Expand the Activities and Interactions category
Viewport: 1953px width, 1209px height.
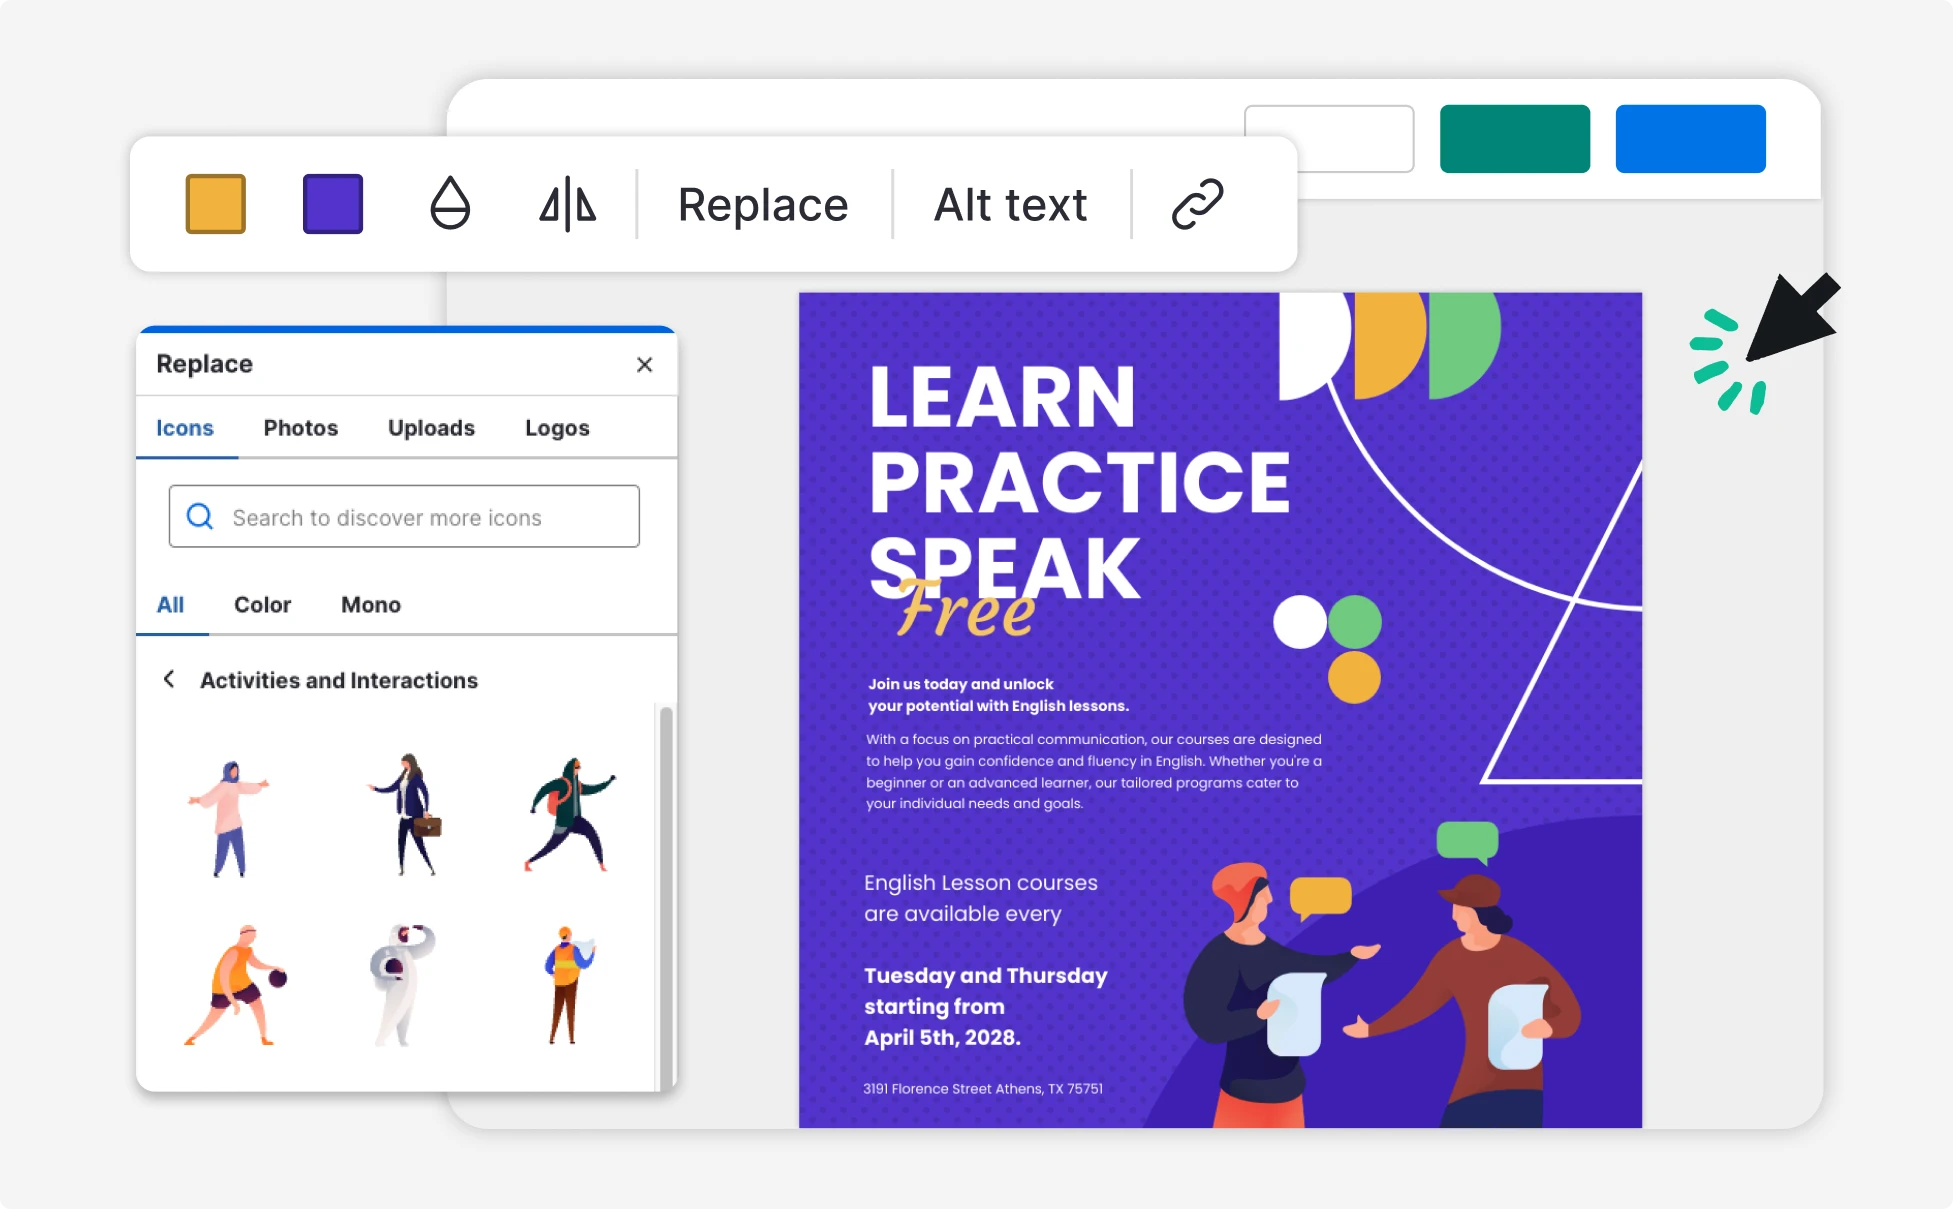tap(342, 680)
